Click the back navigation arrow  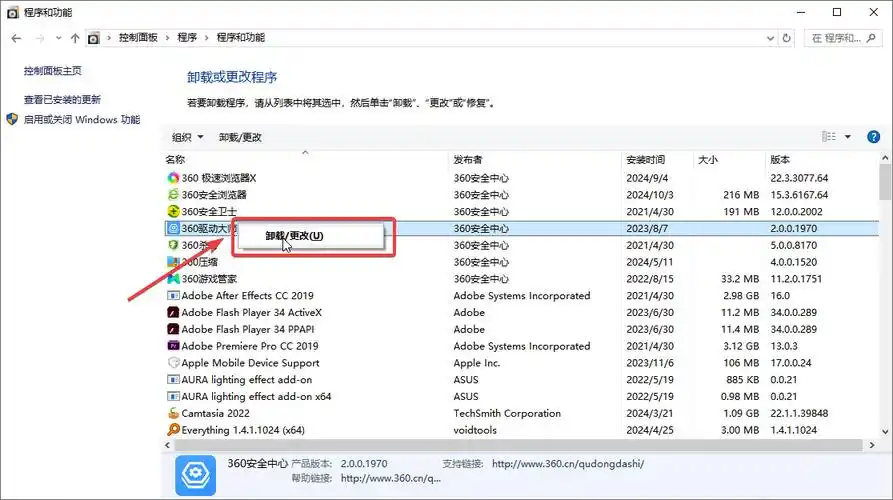coord(16,38)
